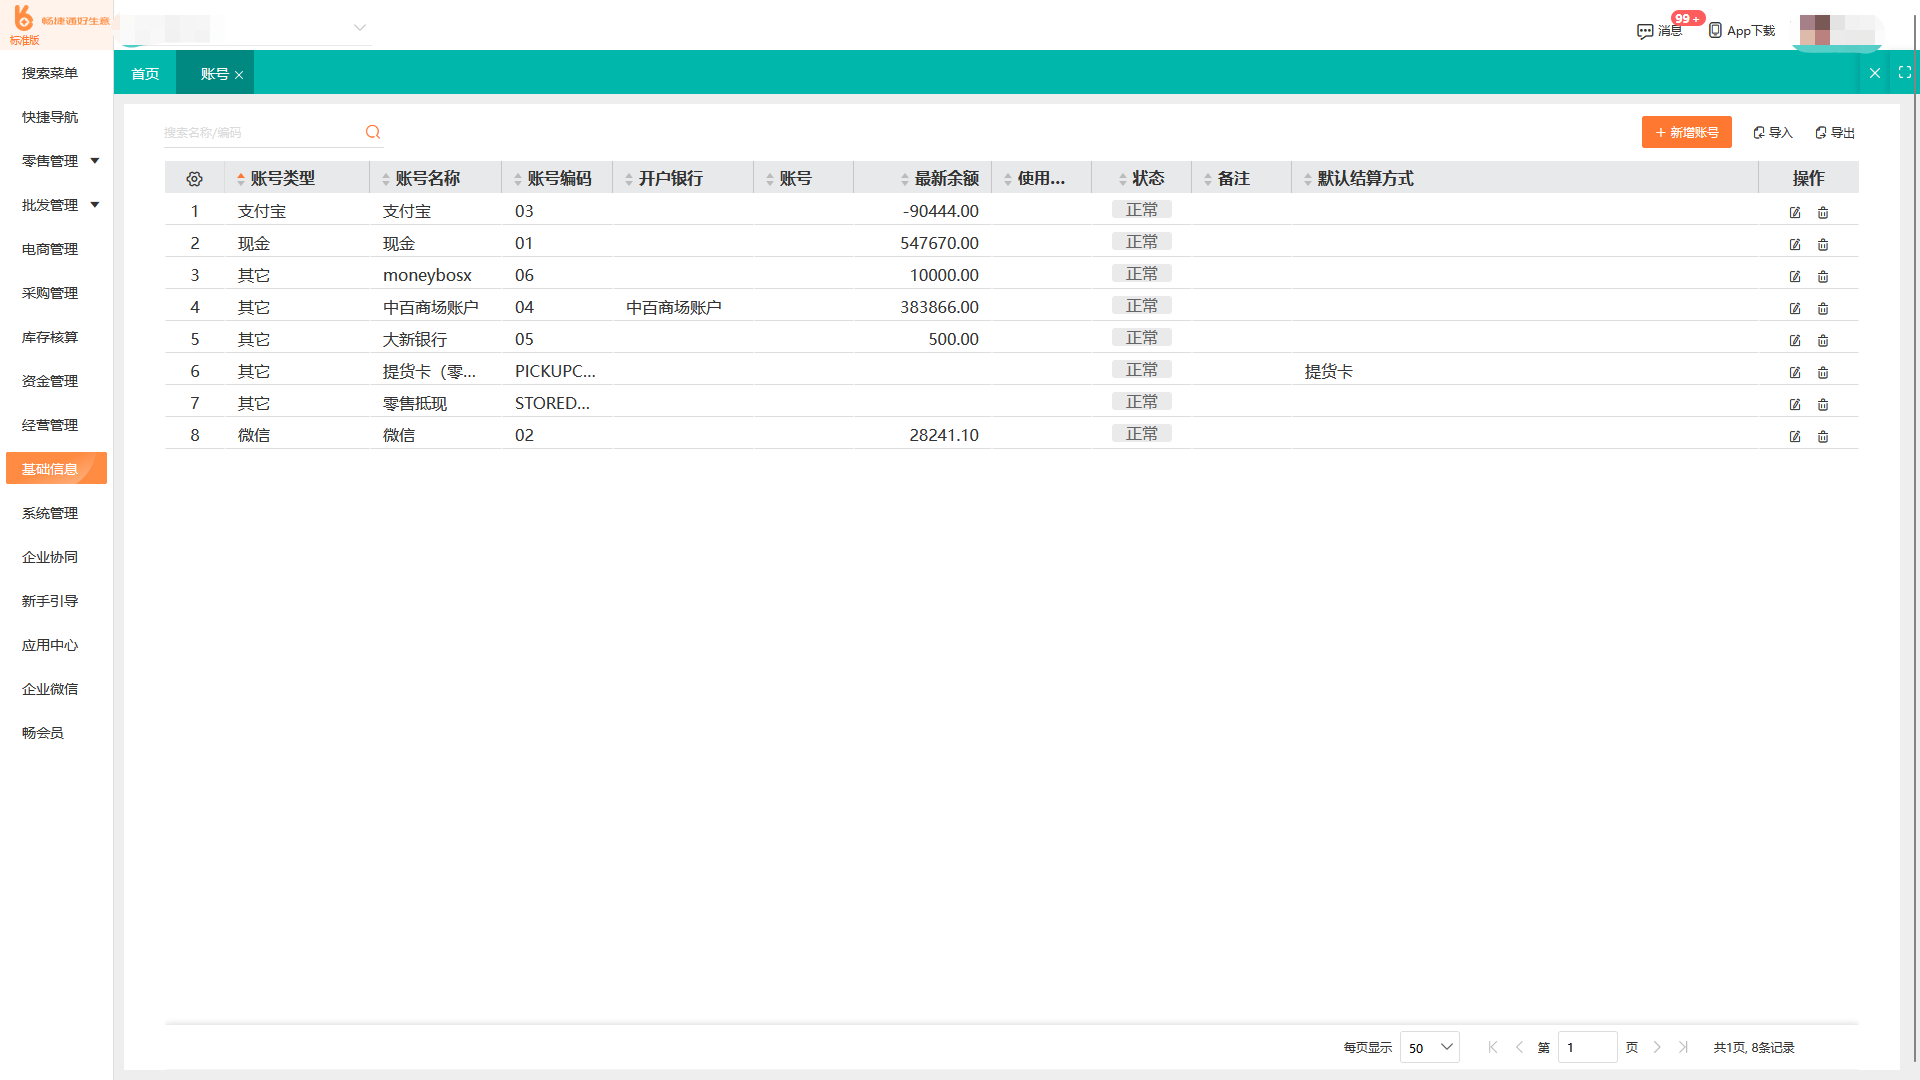Click the export 导出 icon
The image size is (1920, 1080).
click(1838, 131)
